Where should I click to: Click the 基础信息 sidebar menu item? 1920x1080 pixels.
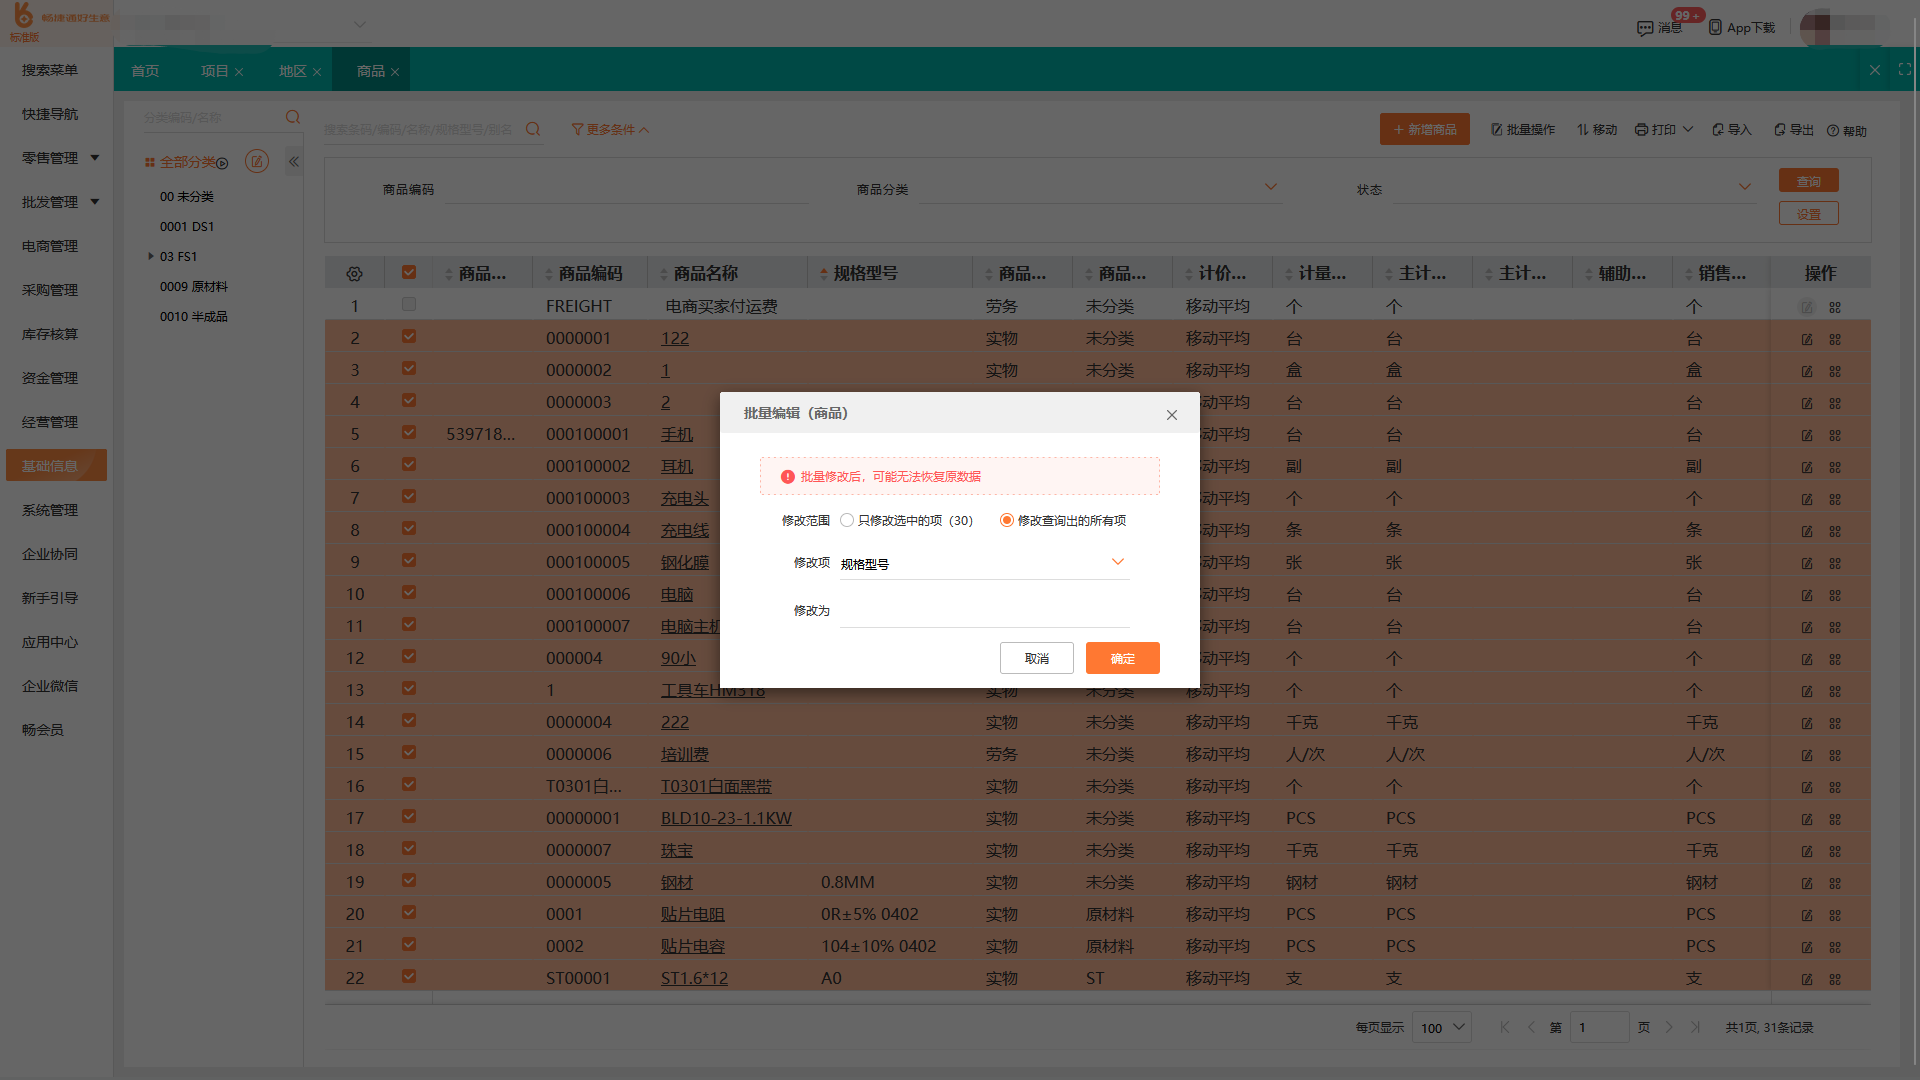(53, 465)
